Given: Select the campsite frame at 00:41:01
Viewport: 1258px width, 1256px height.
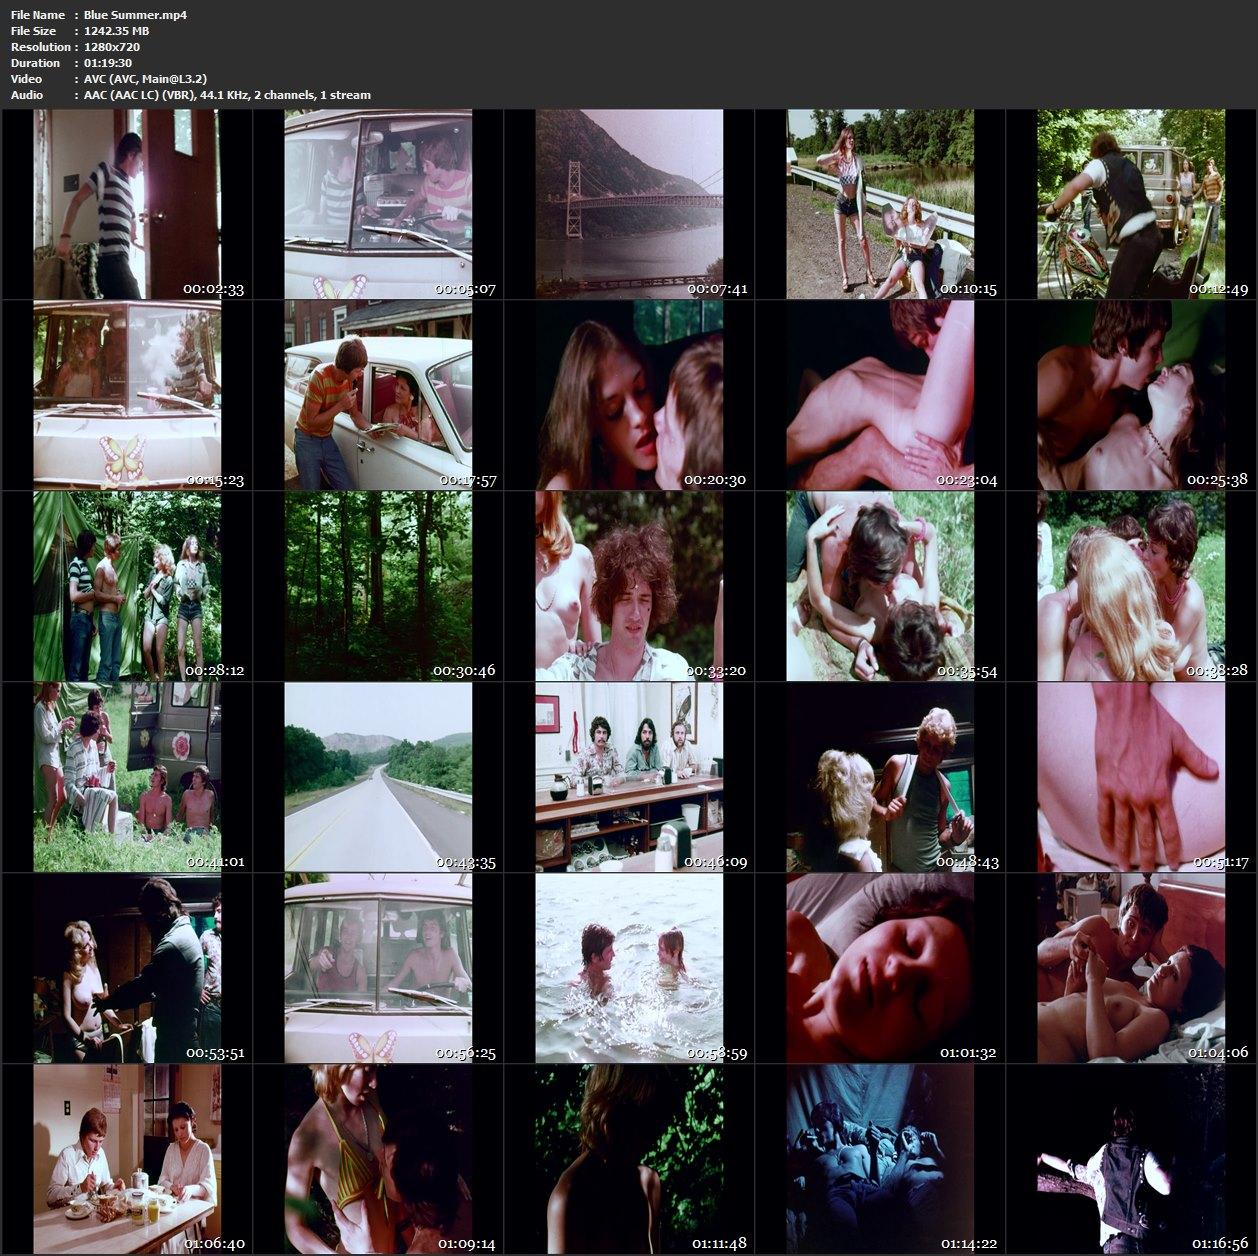Looking at the screenshot, I should (x=127, y=778).
